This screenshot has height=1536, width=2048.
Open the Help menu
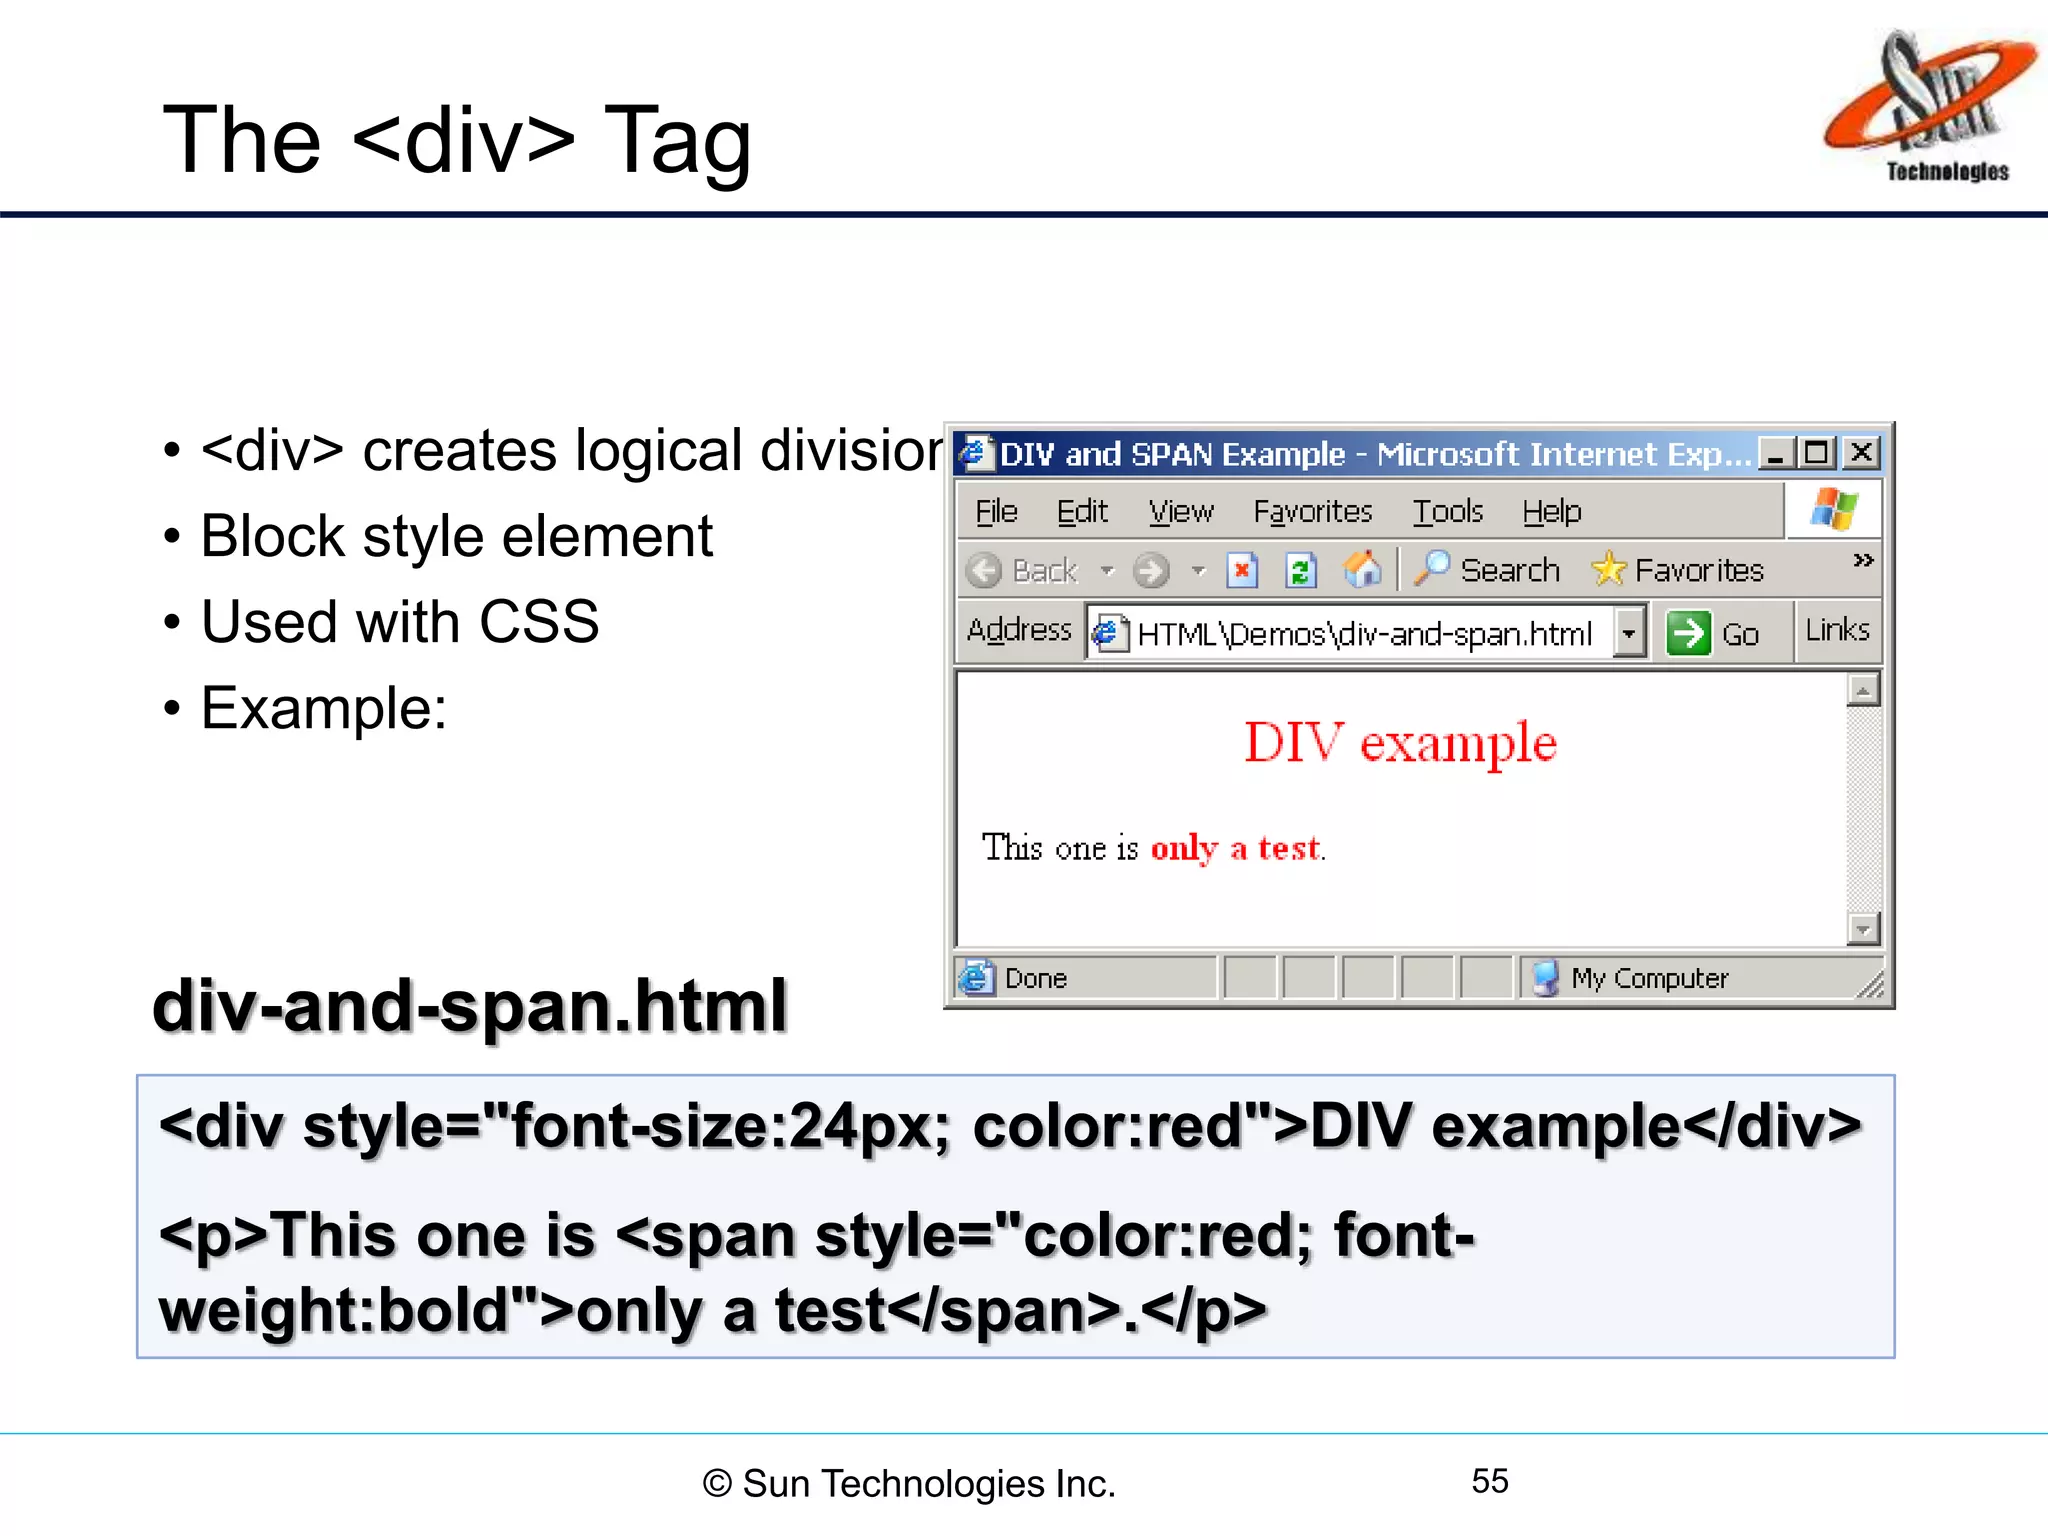coord(1551,512)
